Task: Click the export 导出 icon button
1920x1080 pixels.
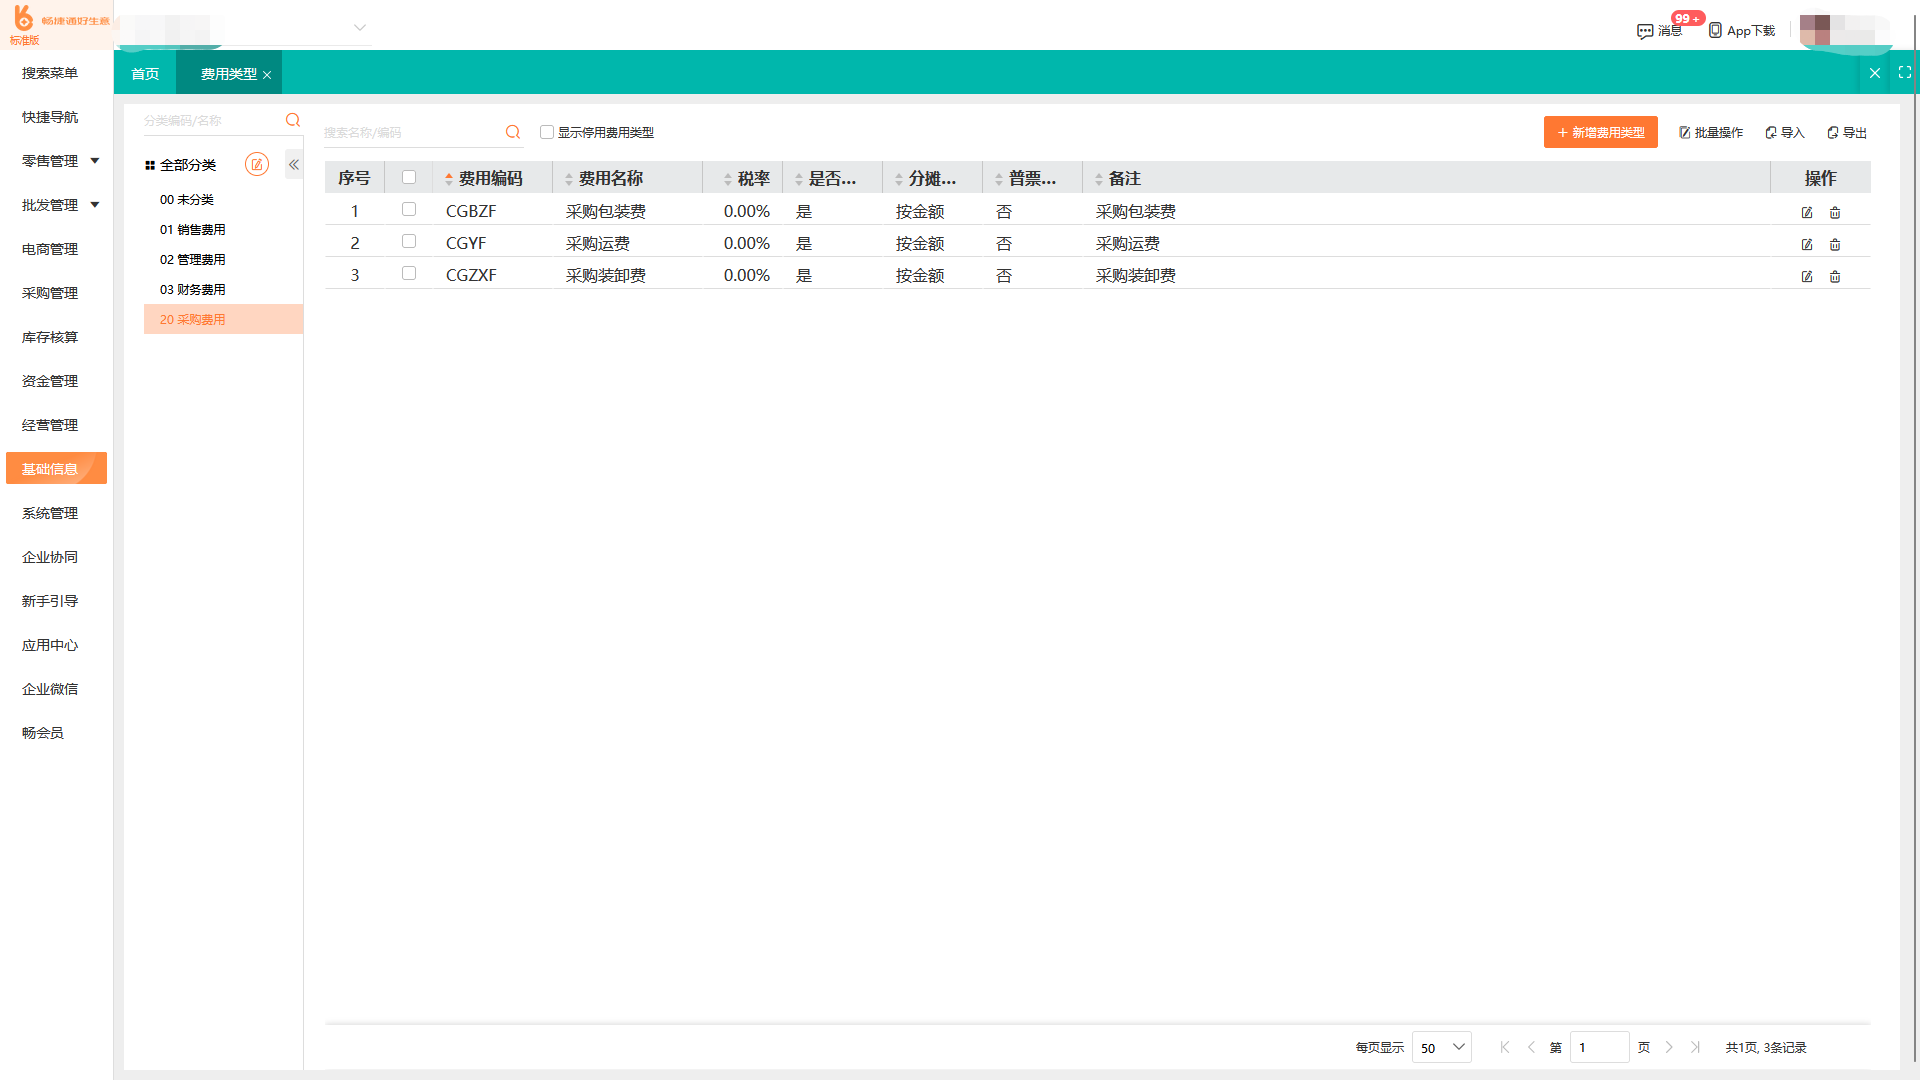Action: pos(1845,131)
